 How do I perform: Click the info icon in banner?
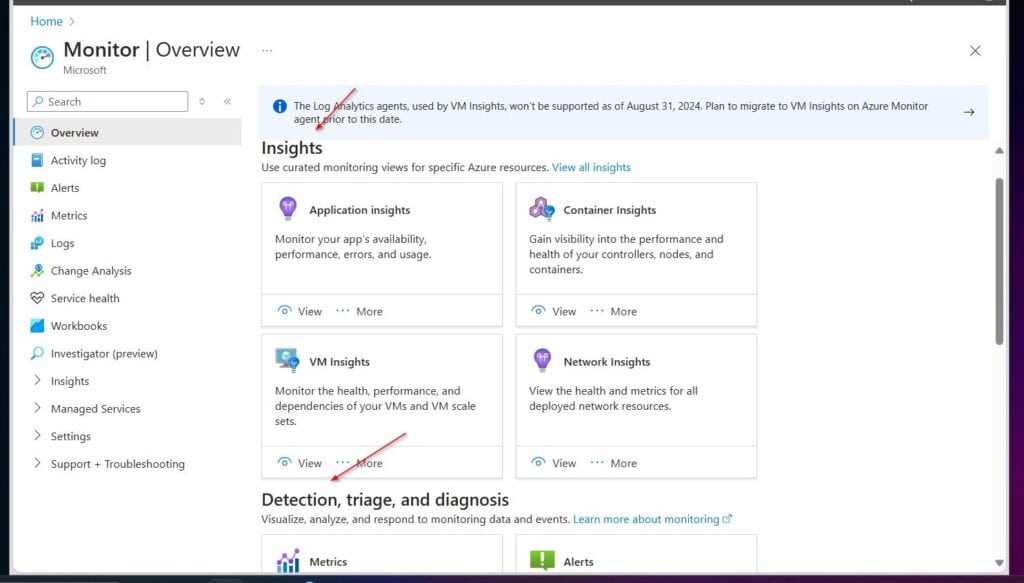[280, 106]
